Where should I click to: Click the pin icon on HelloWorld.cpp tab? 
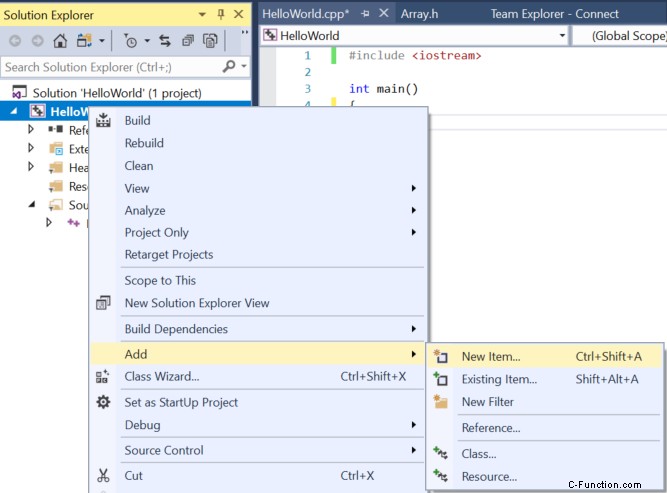pyautogui.click(x=366, y=13)
